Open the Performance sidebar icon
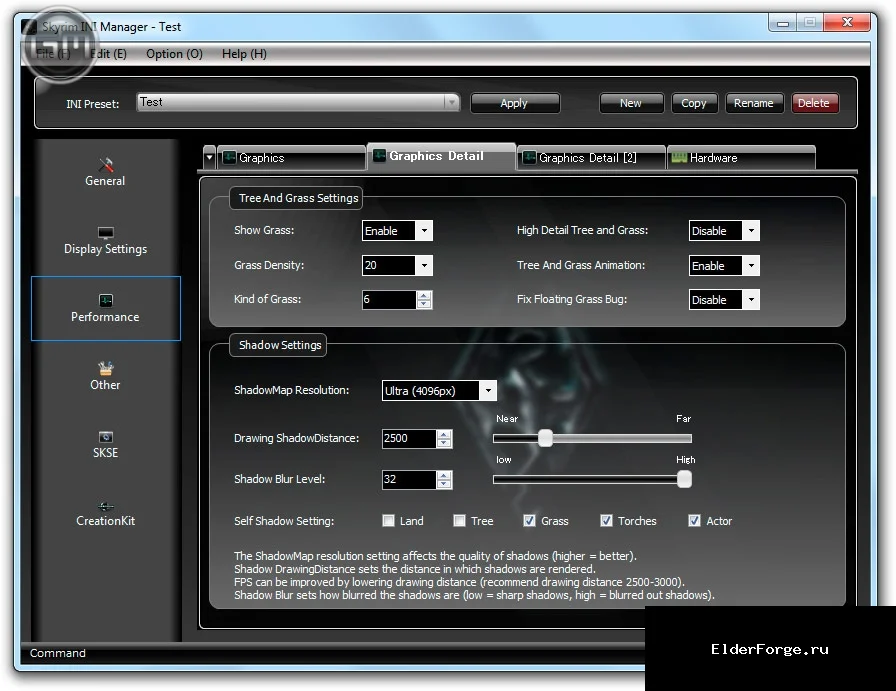Viewport: 896px width, 691px height. click(x=105, y=300)
